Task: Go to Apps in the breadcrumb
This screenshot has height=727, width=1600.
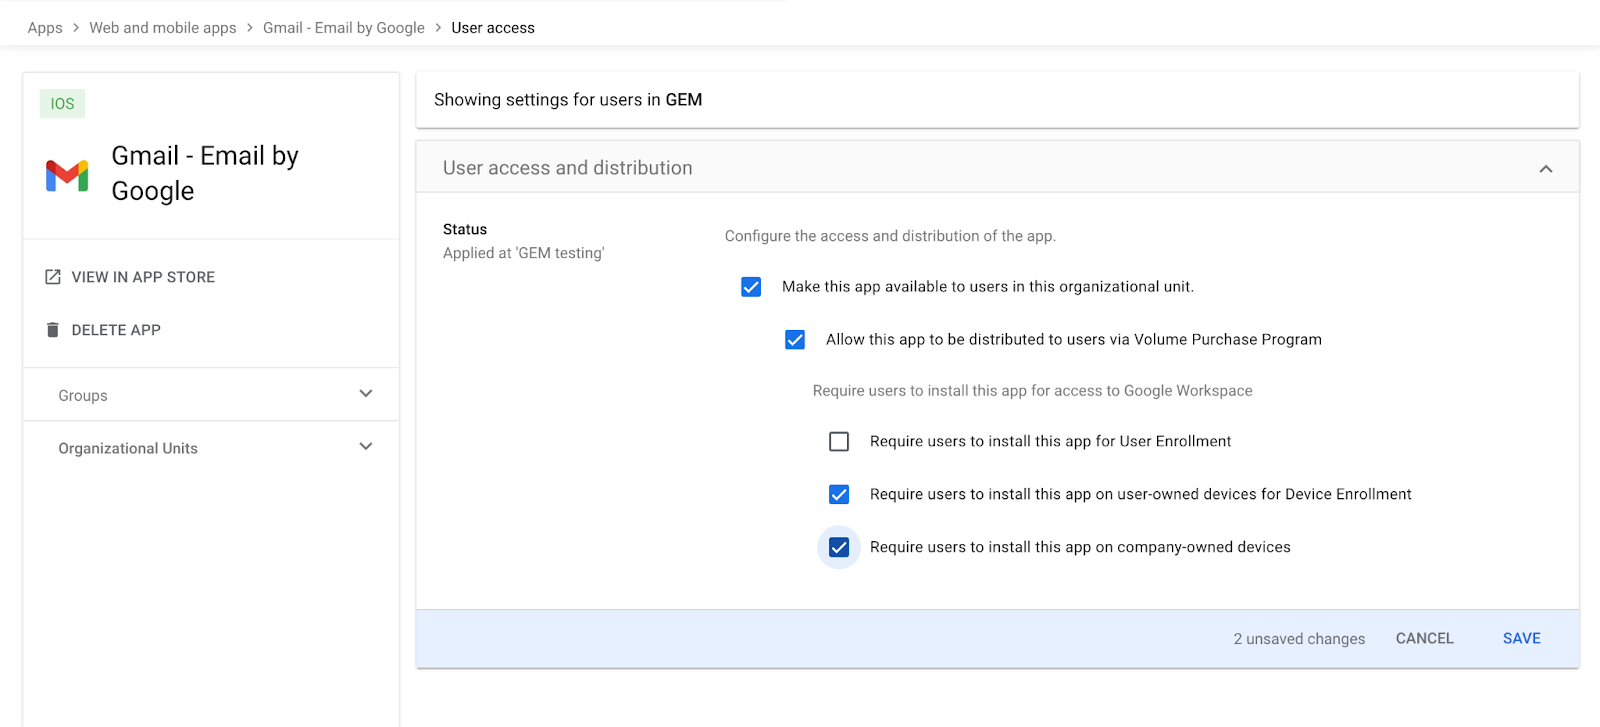Action: coord(45,28)
